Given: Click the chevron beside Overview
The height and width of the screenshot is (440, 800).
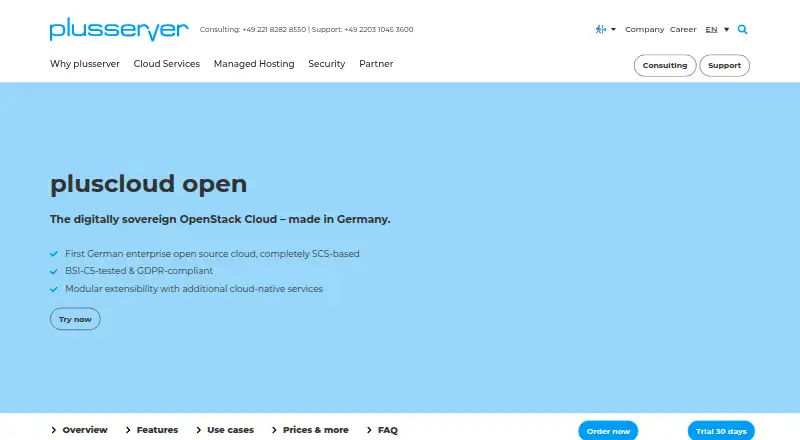Looking at the screenshot, I should pyautogui.click(x=54, y=430).
